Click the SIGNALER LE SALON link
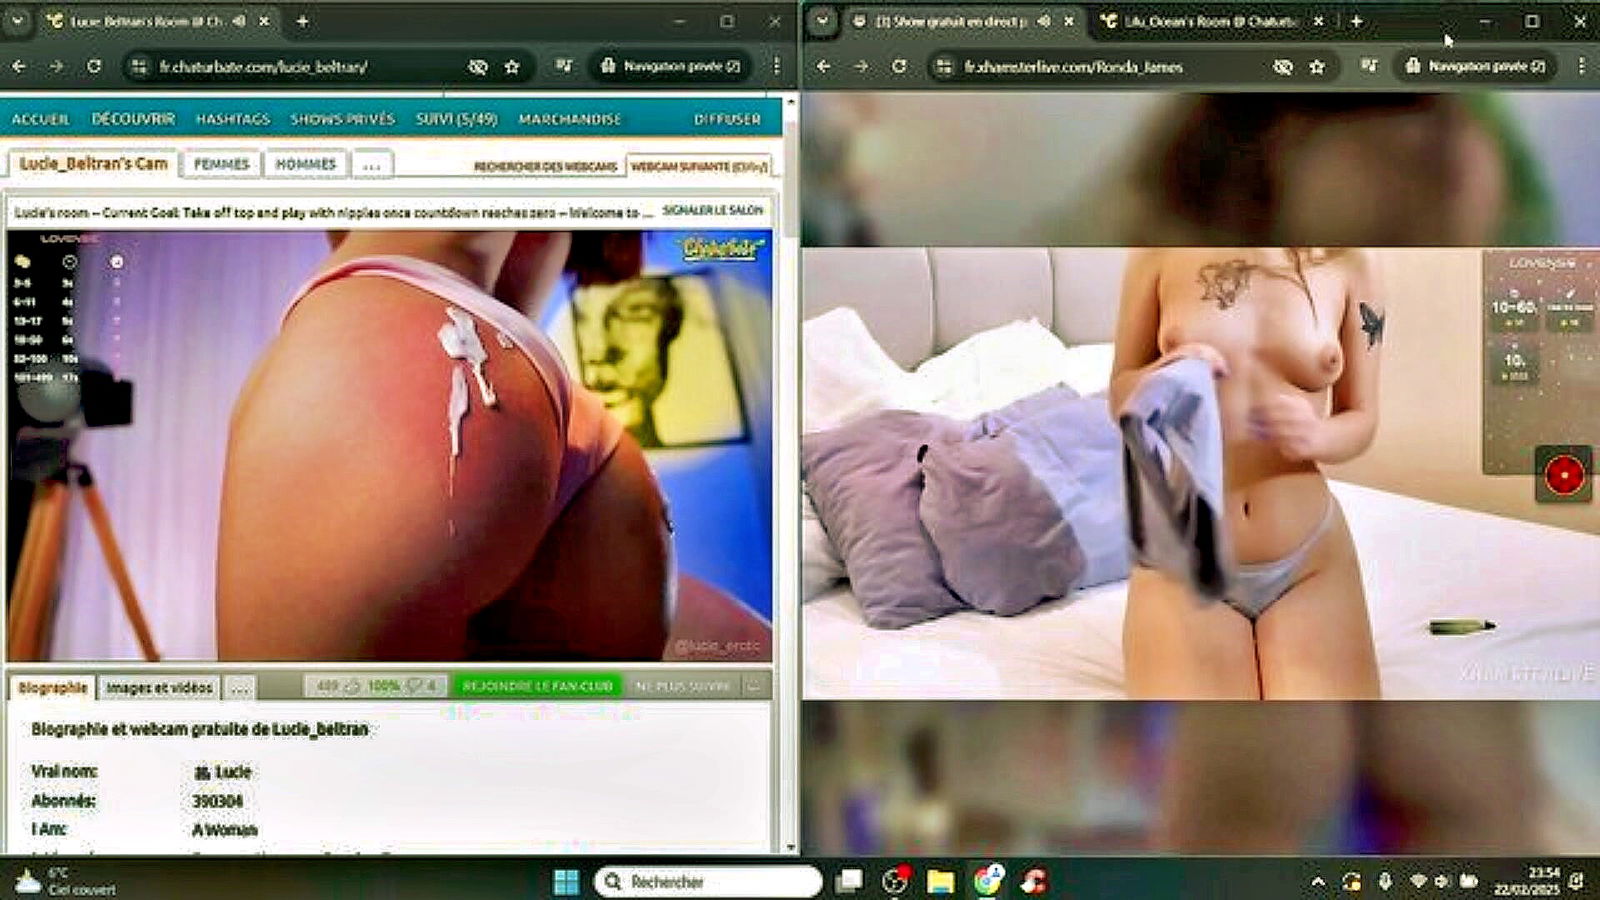The height and width of the screenshot is (900, 1600). 712,210
